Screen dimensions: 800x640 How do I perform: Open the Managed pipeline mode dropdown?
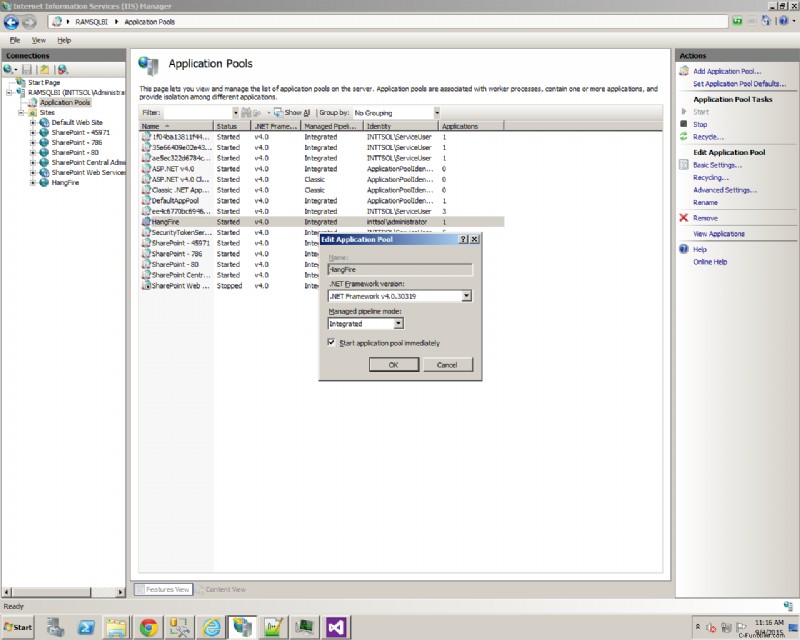click(x=398, y=324)
